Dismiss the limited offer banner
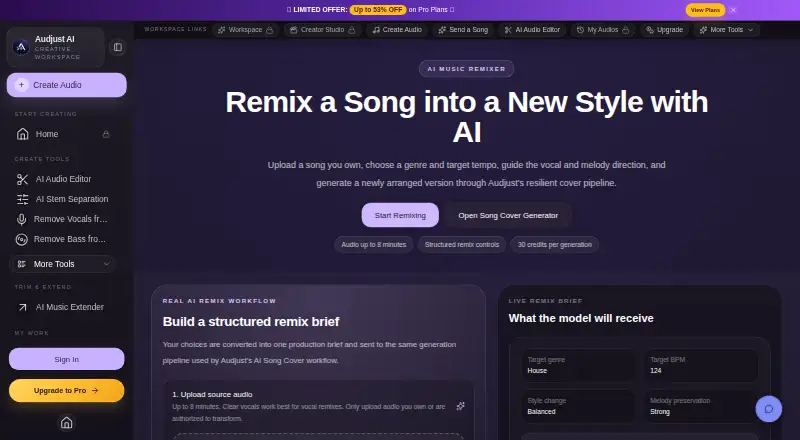 coord(733,10)
